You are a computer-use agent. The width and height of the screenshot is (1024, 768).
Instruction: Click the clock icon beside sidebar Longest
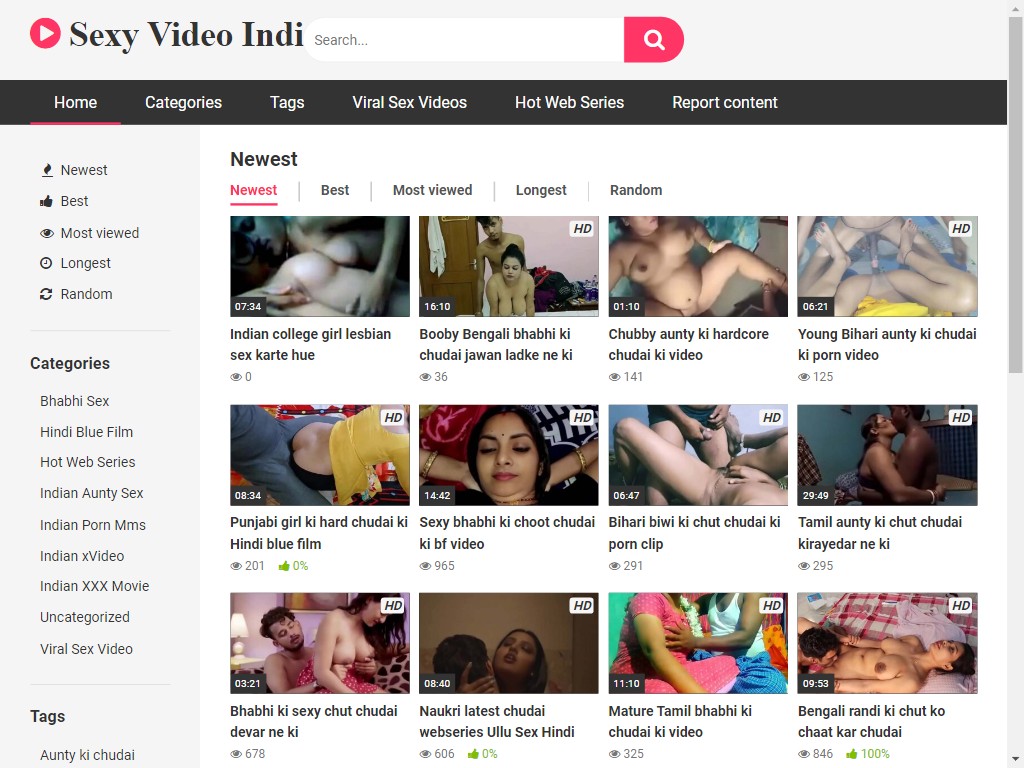coord(46,263)
